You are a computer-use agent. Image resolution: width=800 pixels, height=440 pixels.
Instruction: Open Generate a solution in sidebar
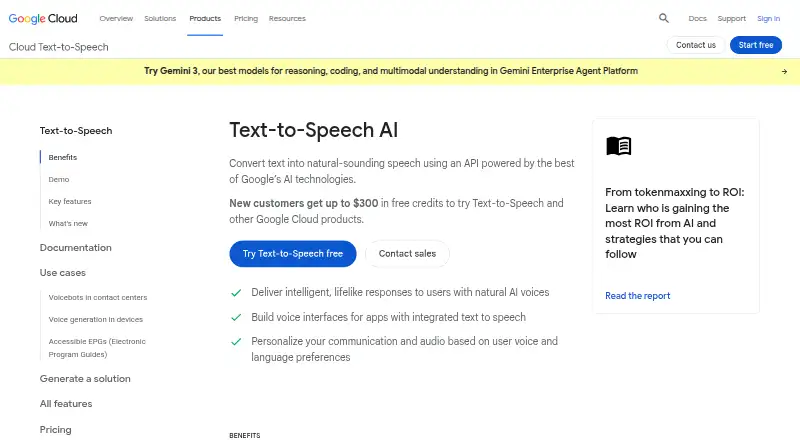[85, 379]
